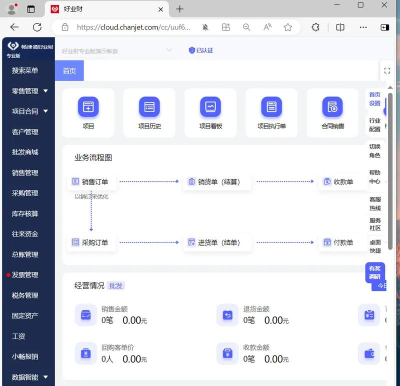Click the 付款单 icon in the flowchart
The height and width of the screenshot is (386, 400).
pyautogui.click(x=327, y=242)
